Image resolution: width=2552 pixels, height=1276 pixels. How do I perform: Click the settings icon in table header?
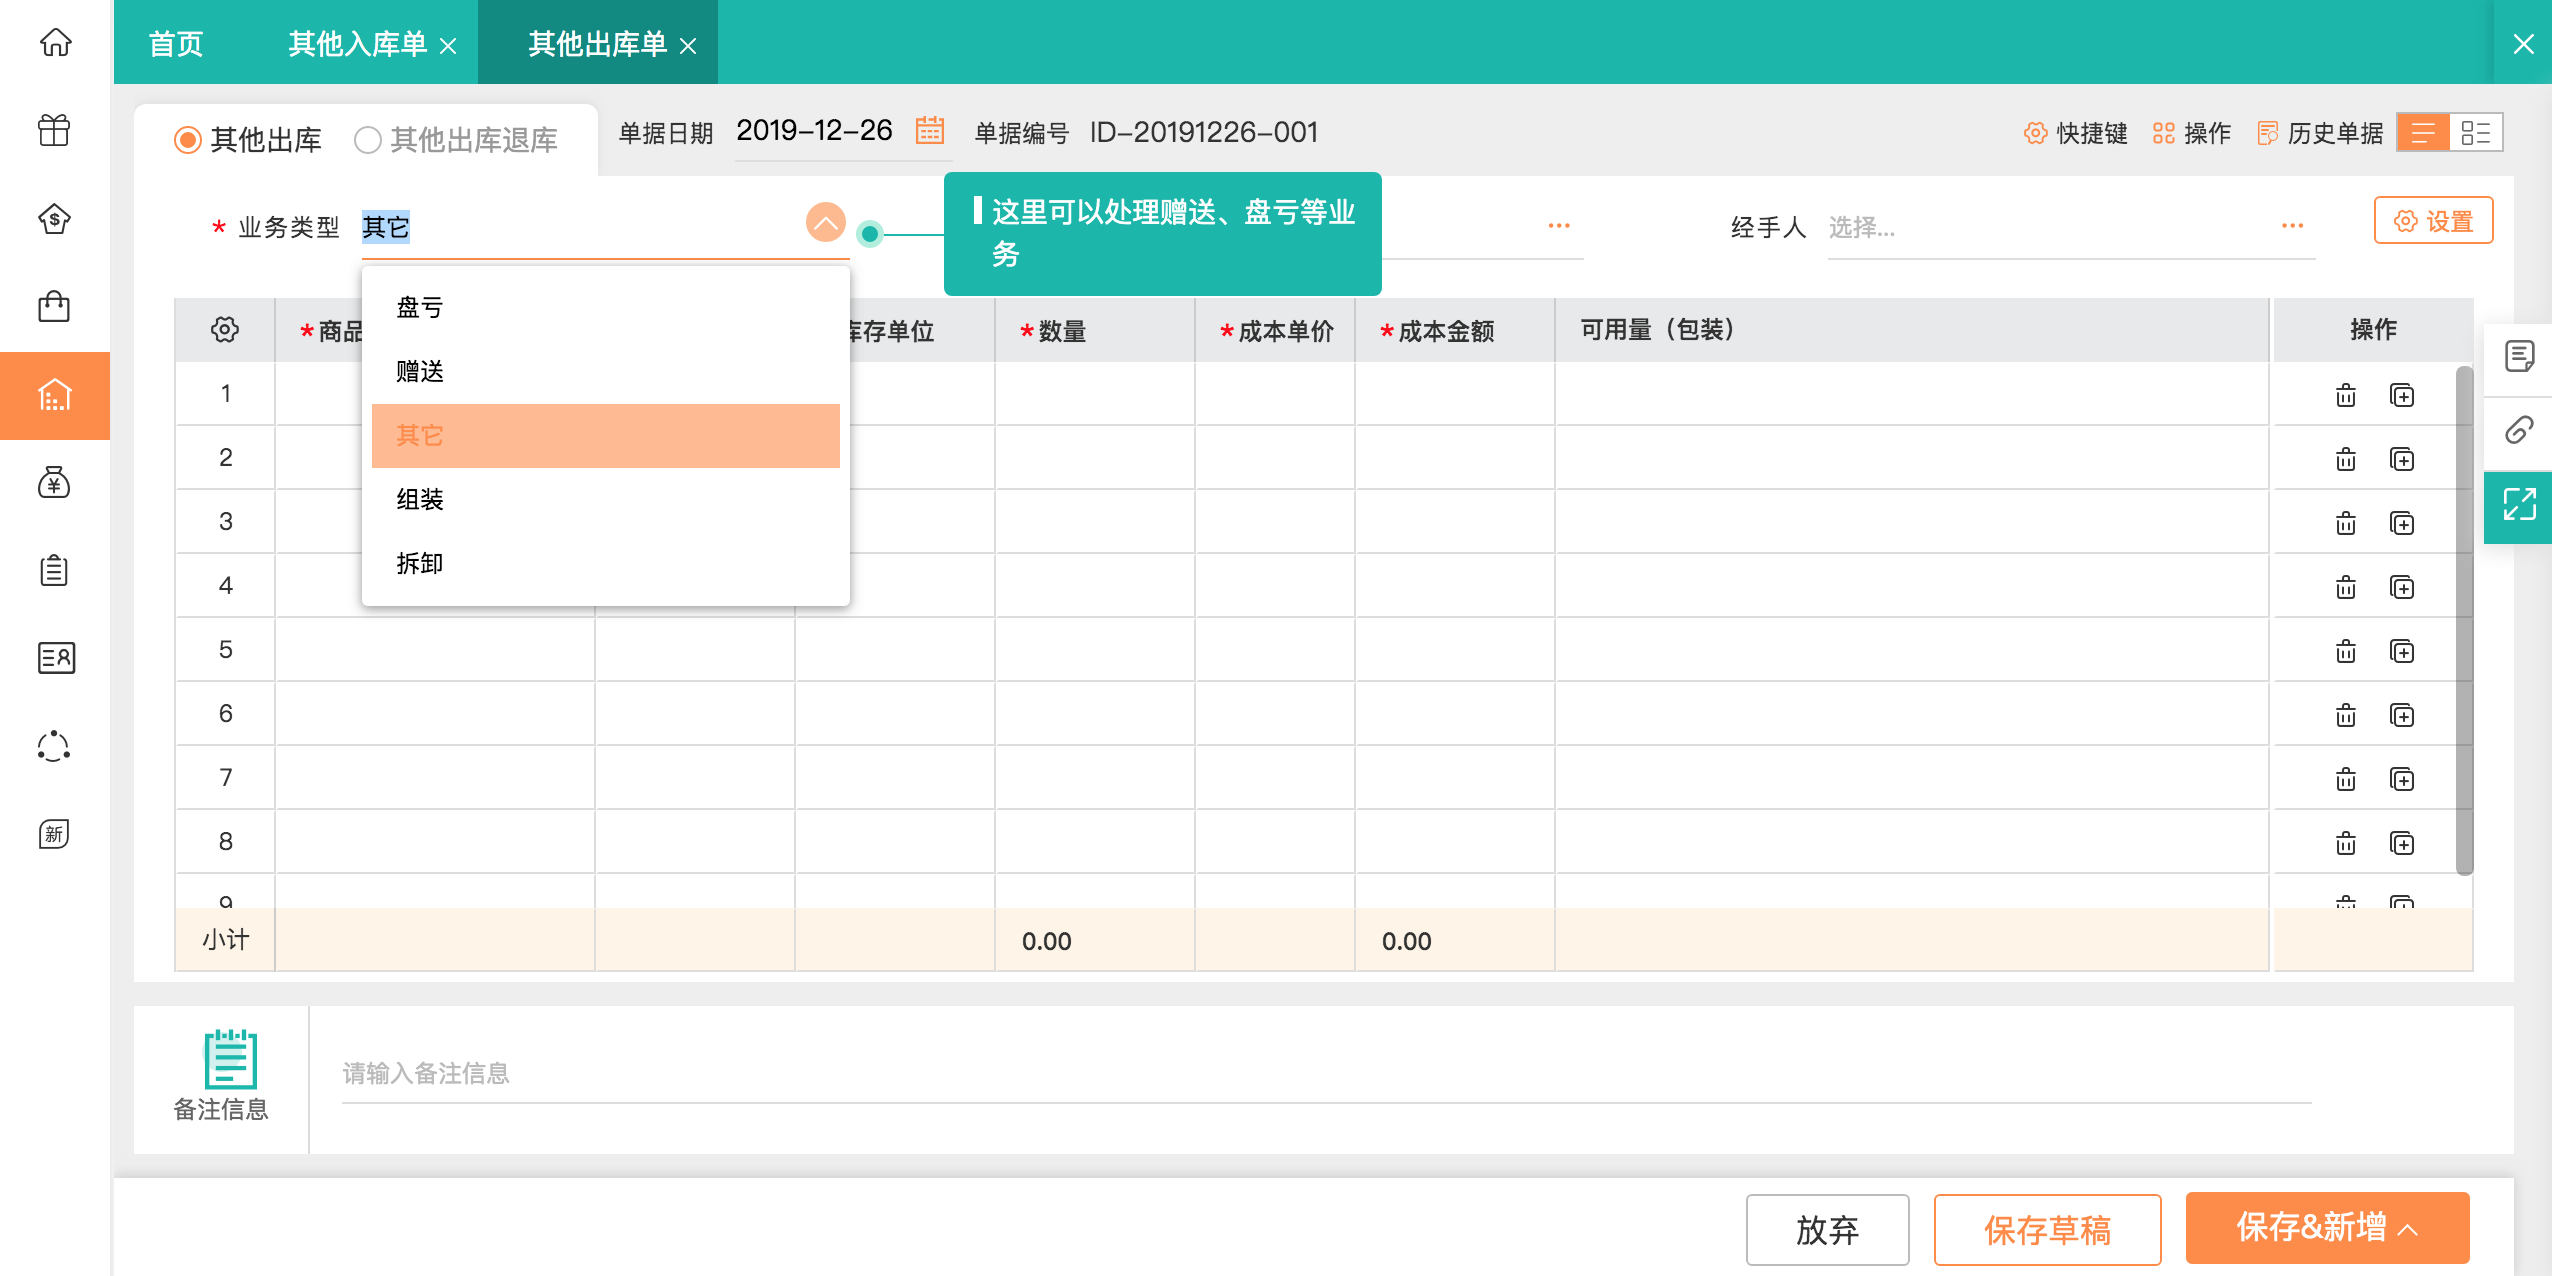point(225,329)
